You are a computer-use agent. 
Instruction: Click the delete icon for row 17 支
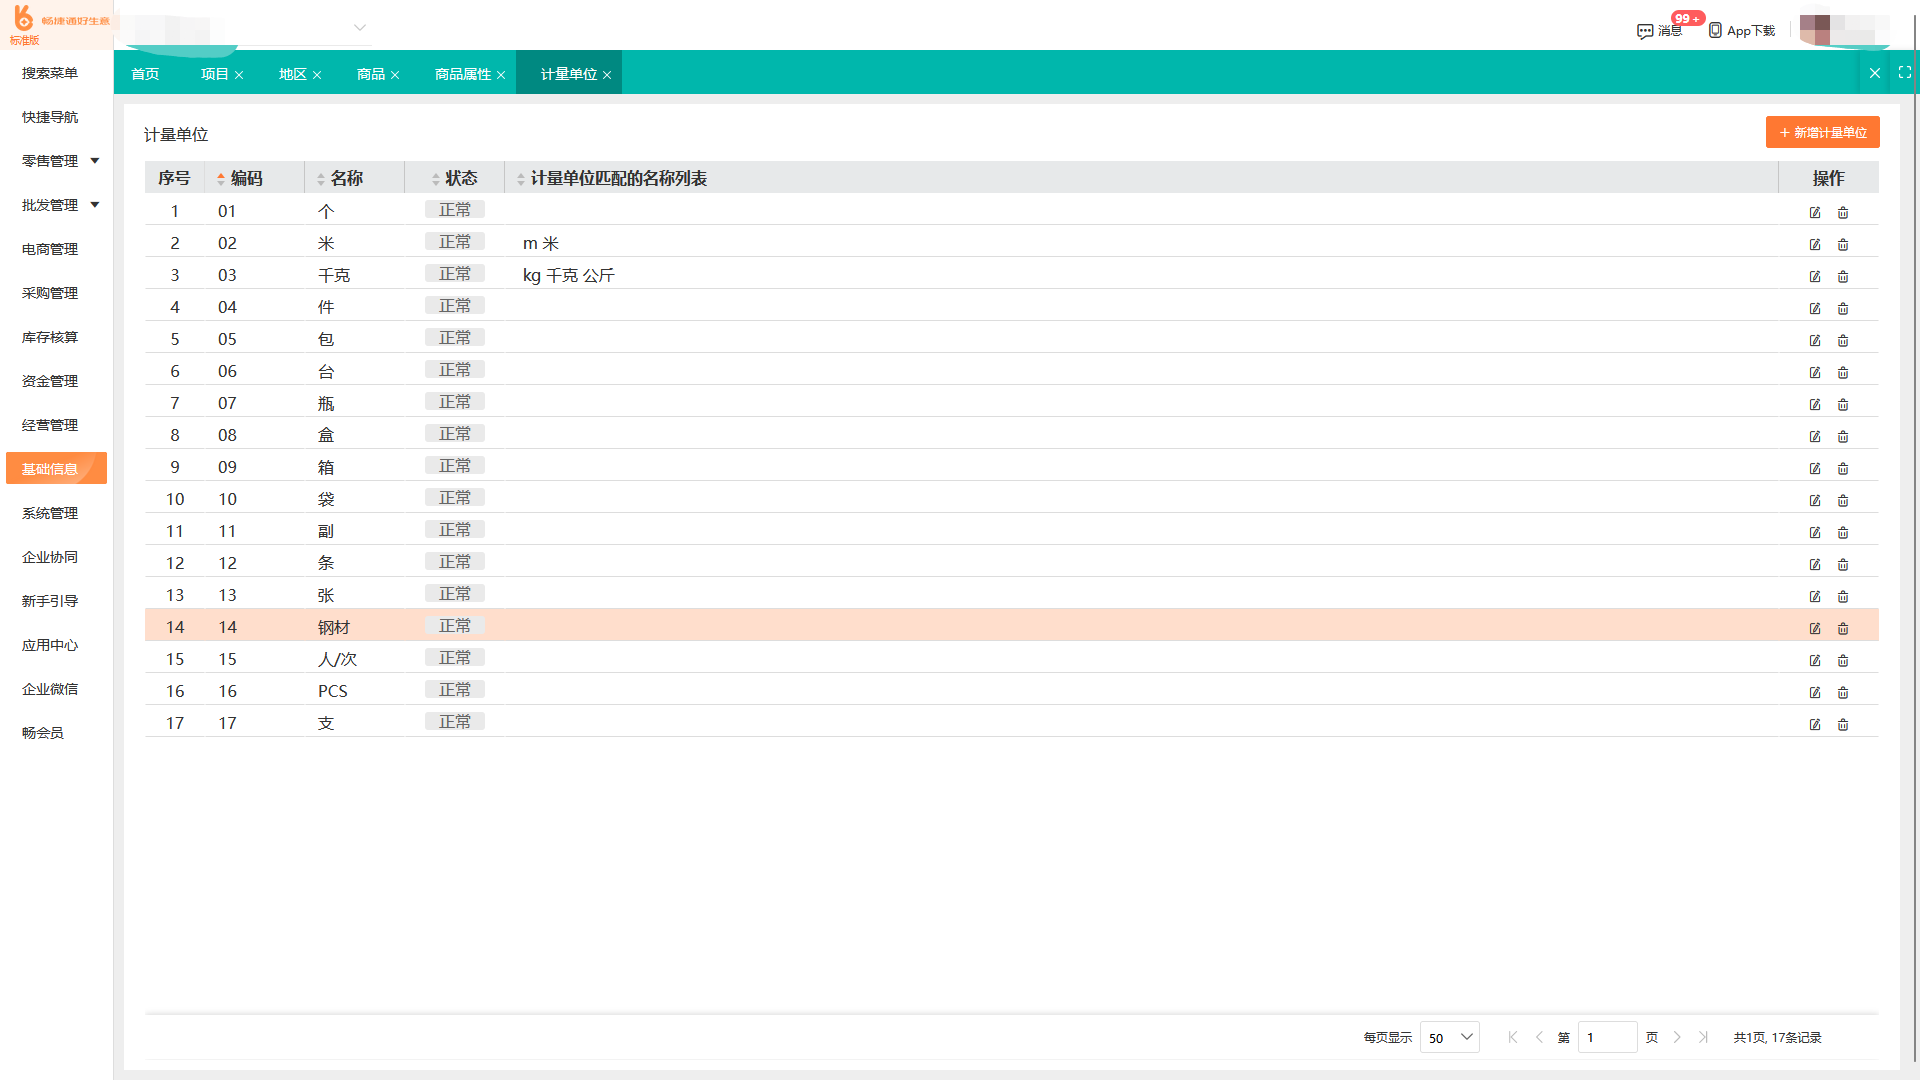pyautogui.click(x=1844, y=723)
